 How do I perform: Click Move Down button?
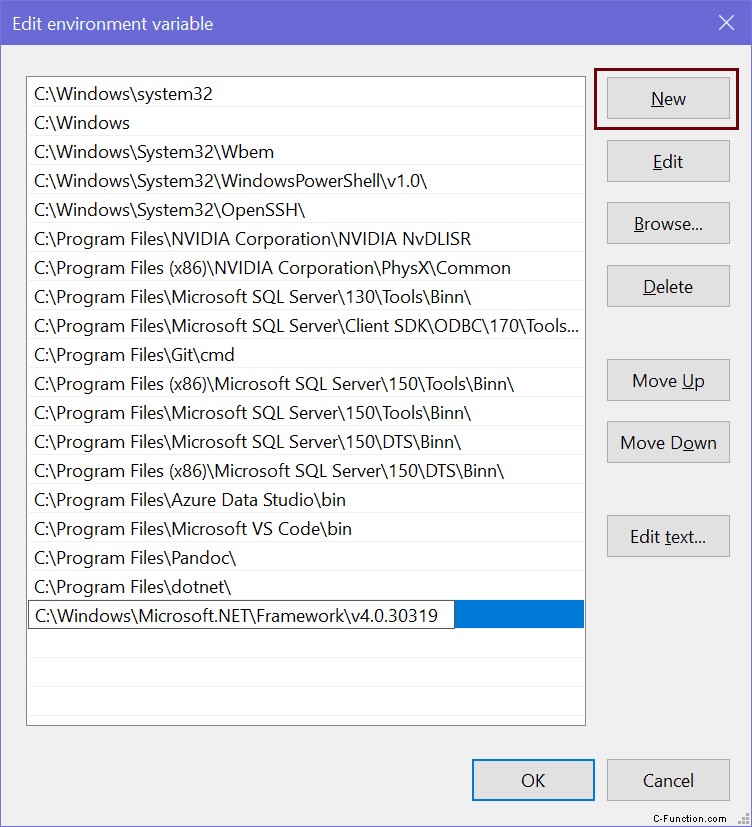[668, 443]
